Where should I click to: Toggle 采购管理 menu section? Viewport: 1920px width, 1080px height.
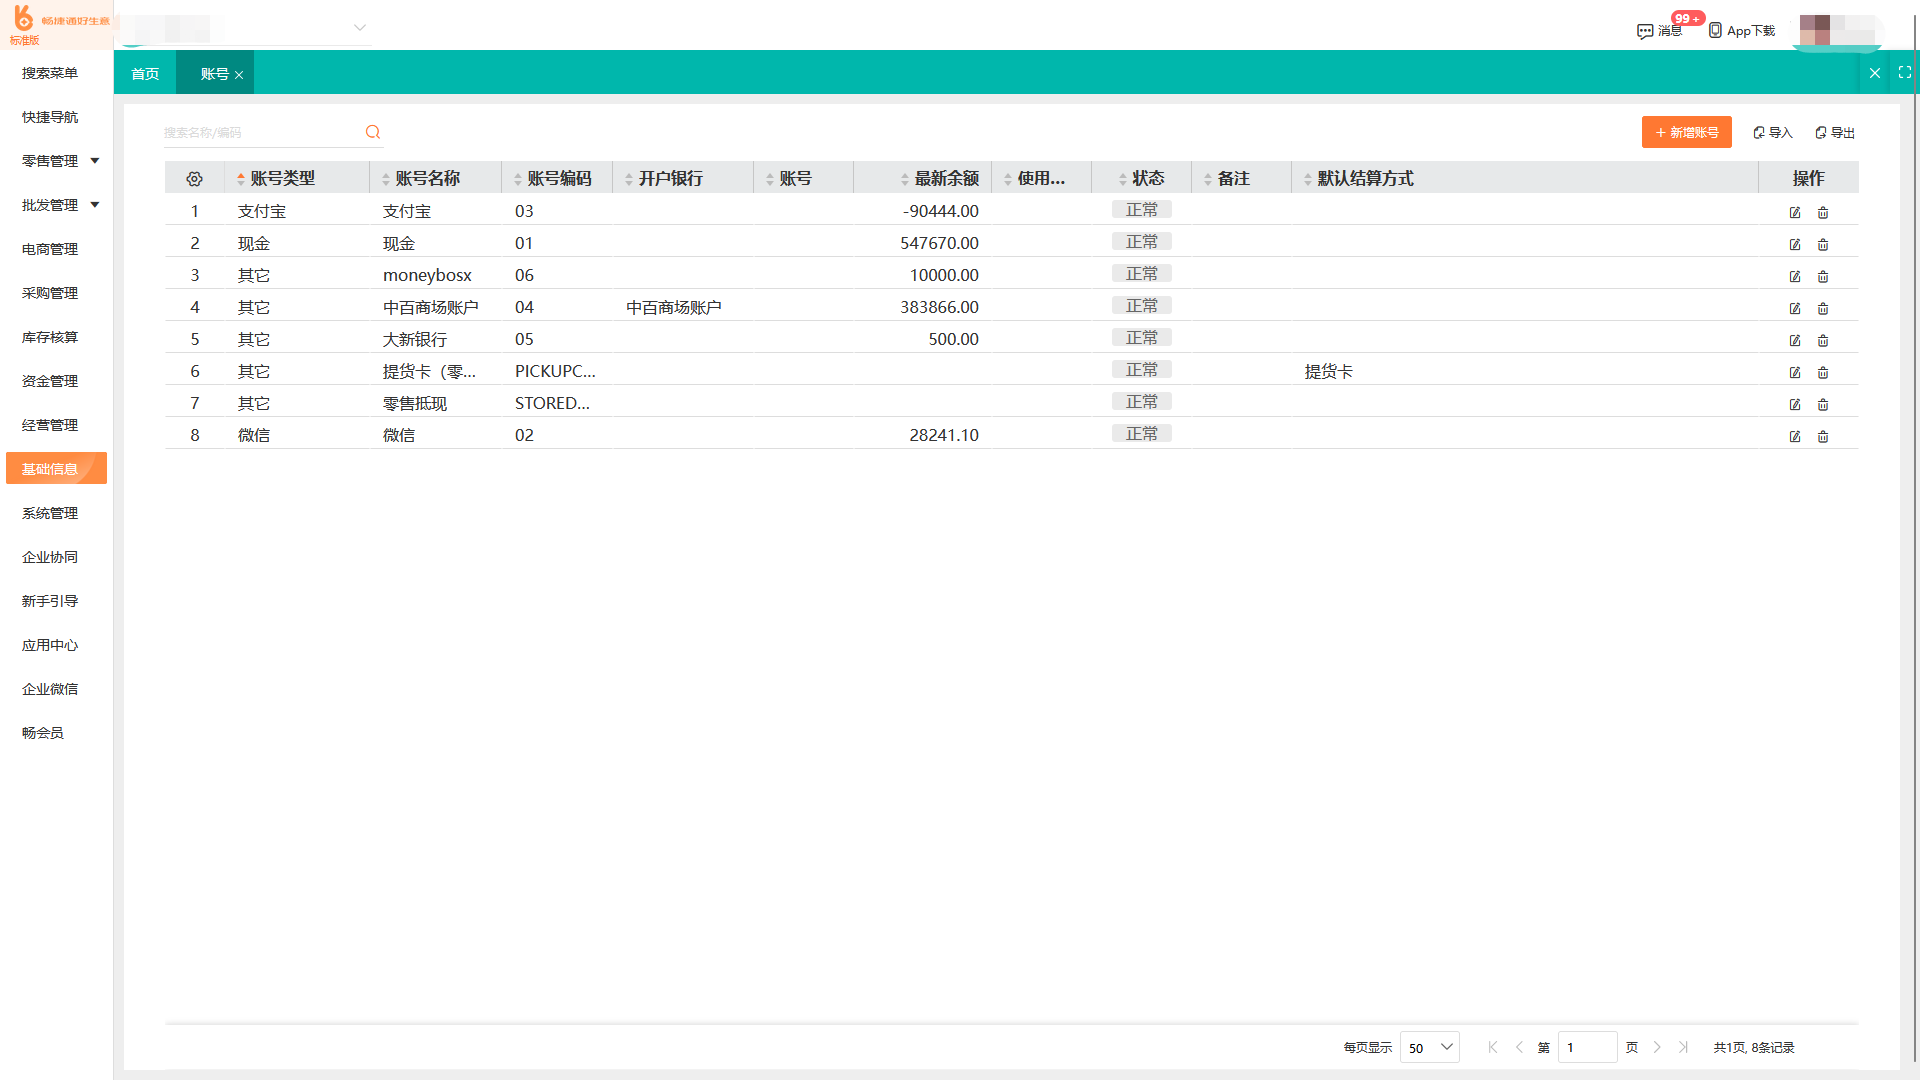pos(54,291)
